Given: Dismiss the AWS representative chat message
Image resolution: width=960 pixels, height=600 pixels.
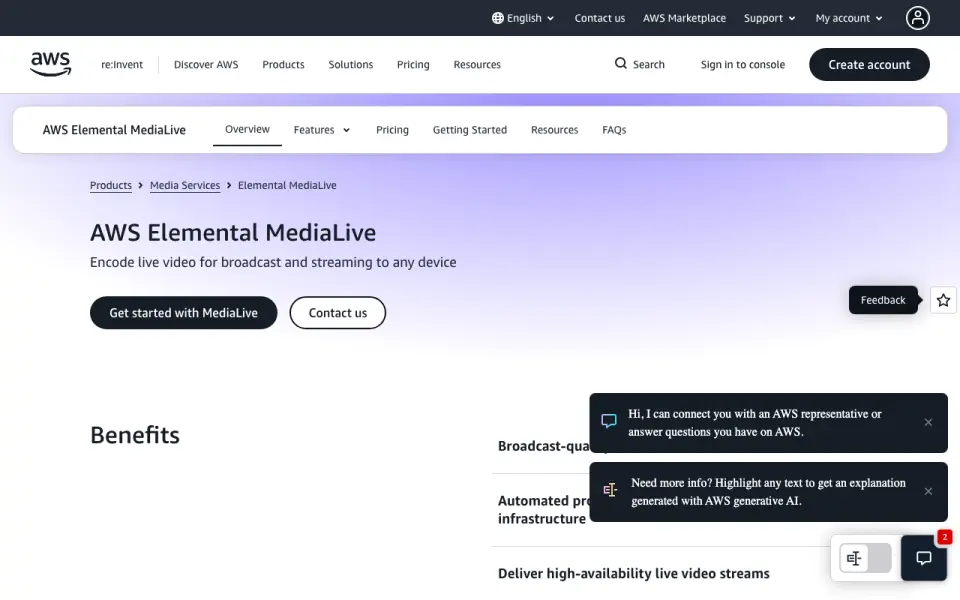Looking at the screenshot, I should (928, 422).
